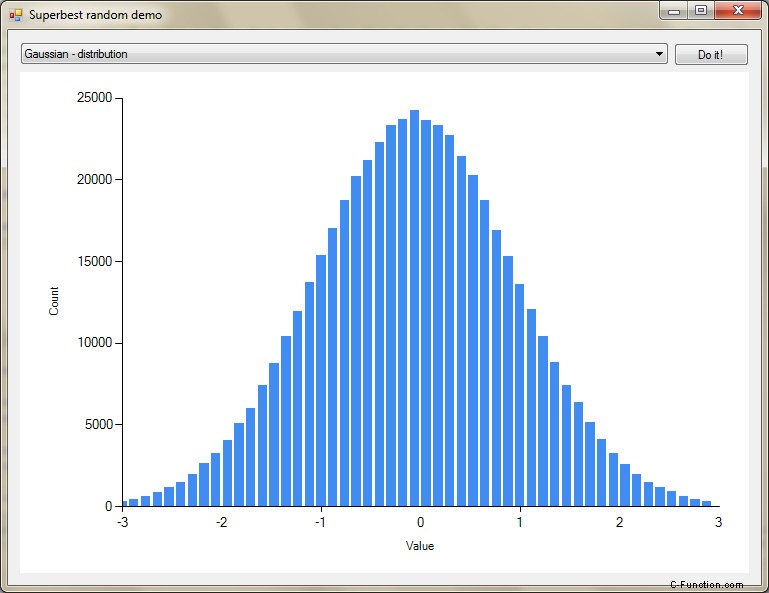The height and width of the screenshot is (593, 769).
Task: Click the rightmost small histogram bar
Action: (706, 503)
